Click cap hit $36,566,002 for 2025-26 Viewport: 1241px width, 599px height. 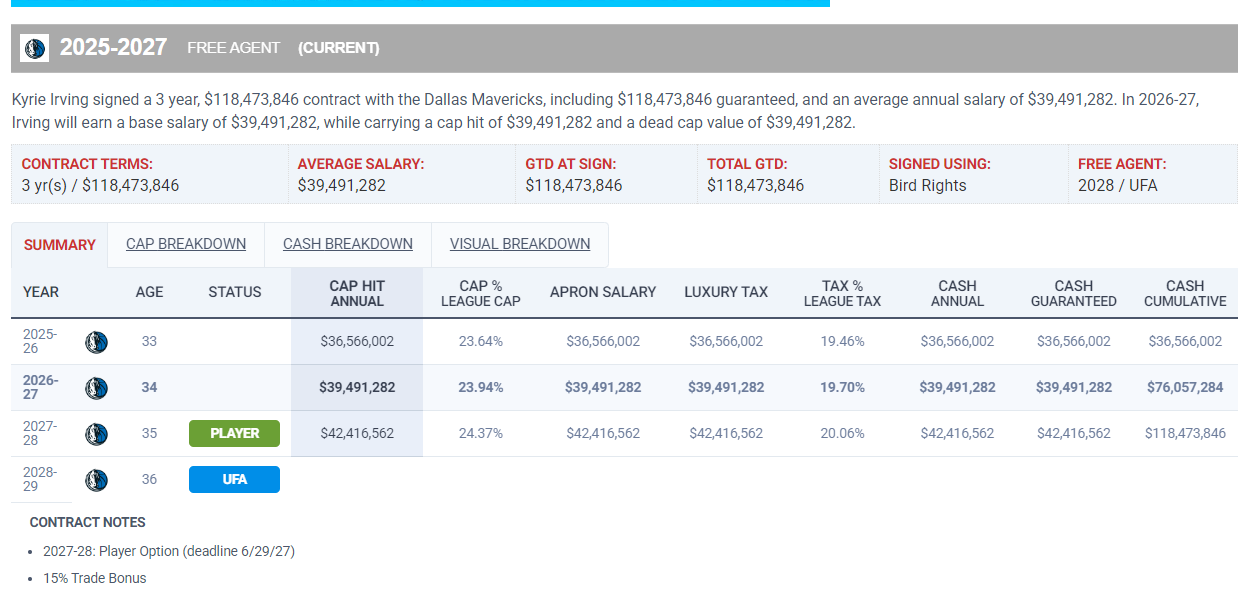point(357,341)
